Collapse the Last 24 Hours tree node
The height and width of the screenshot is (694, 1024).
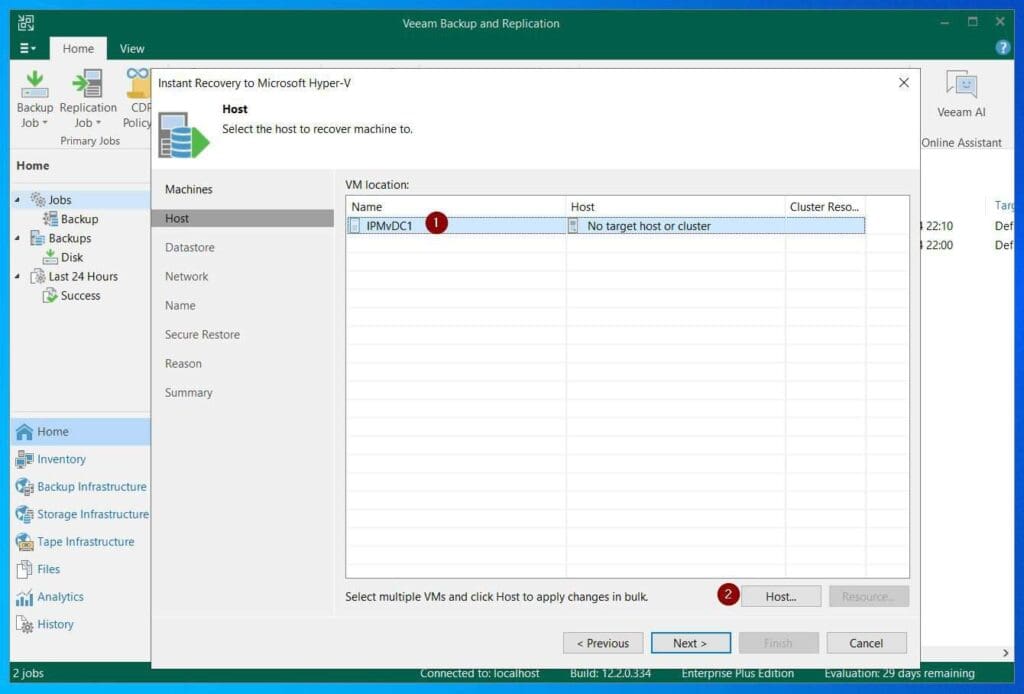18,276
